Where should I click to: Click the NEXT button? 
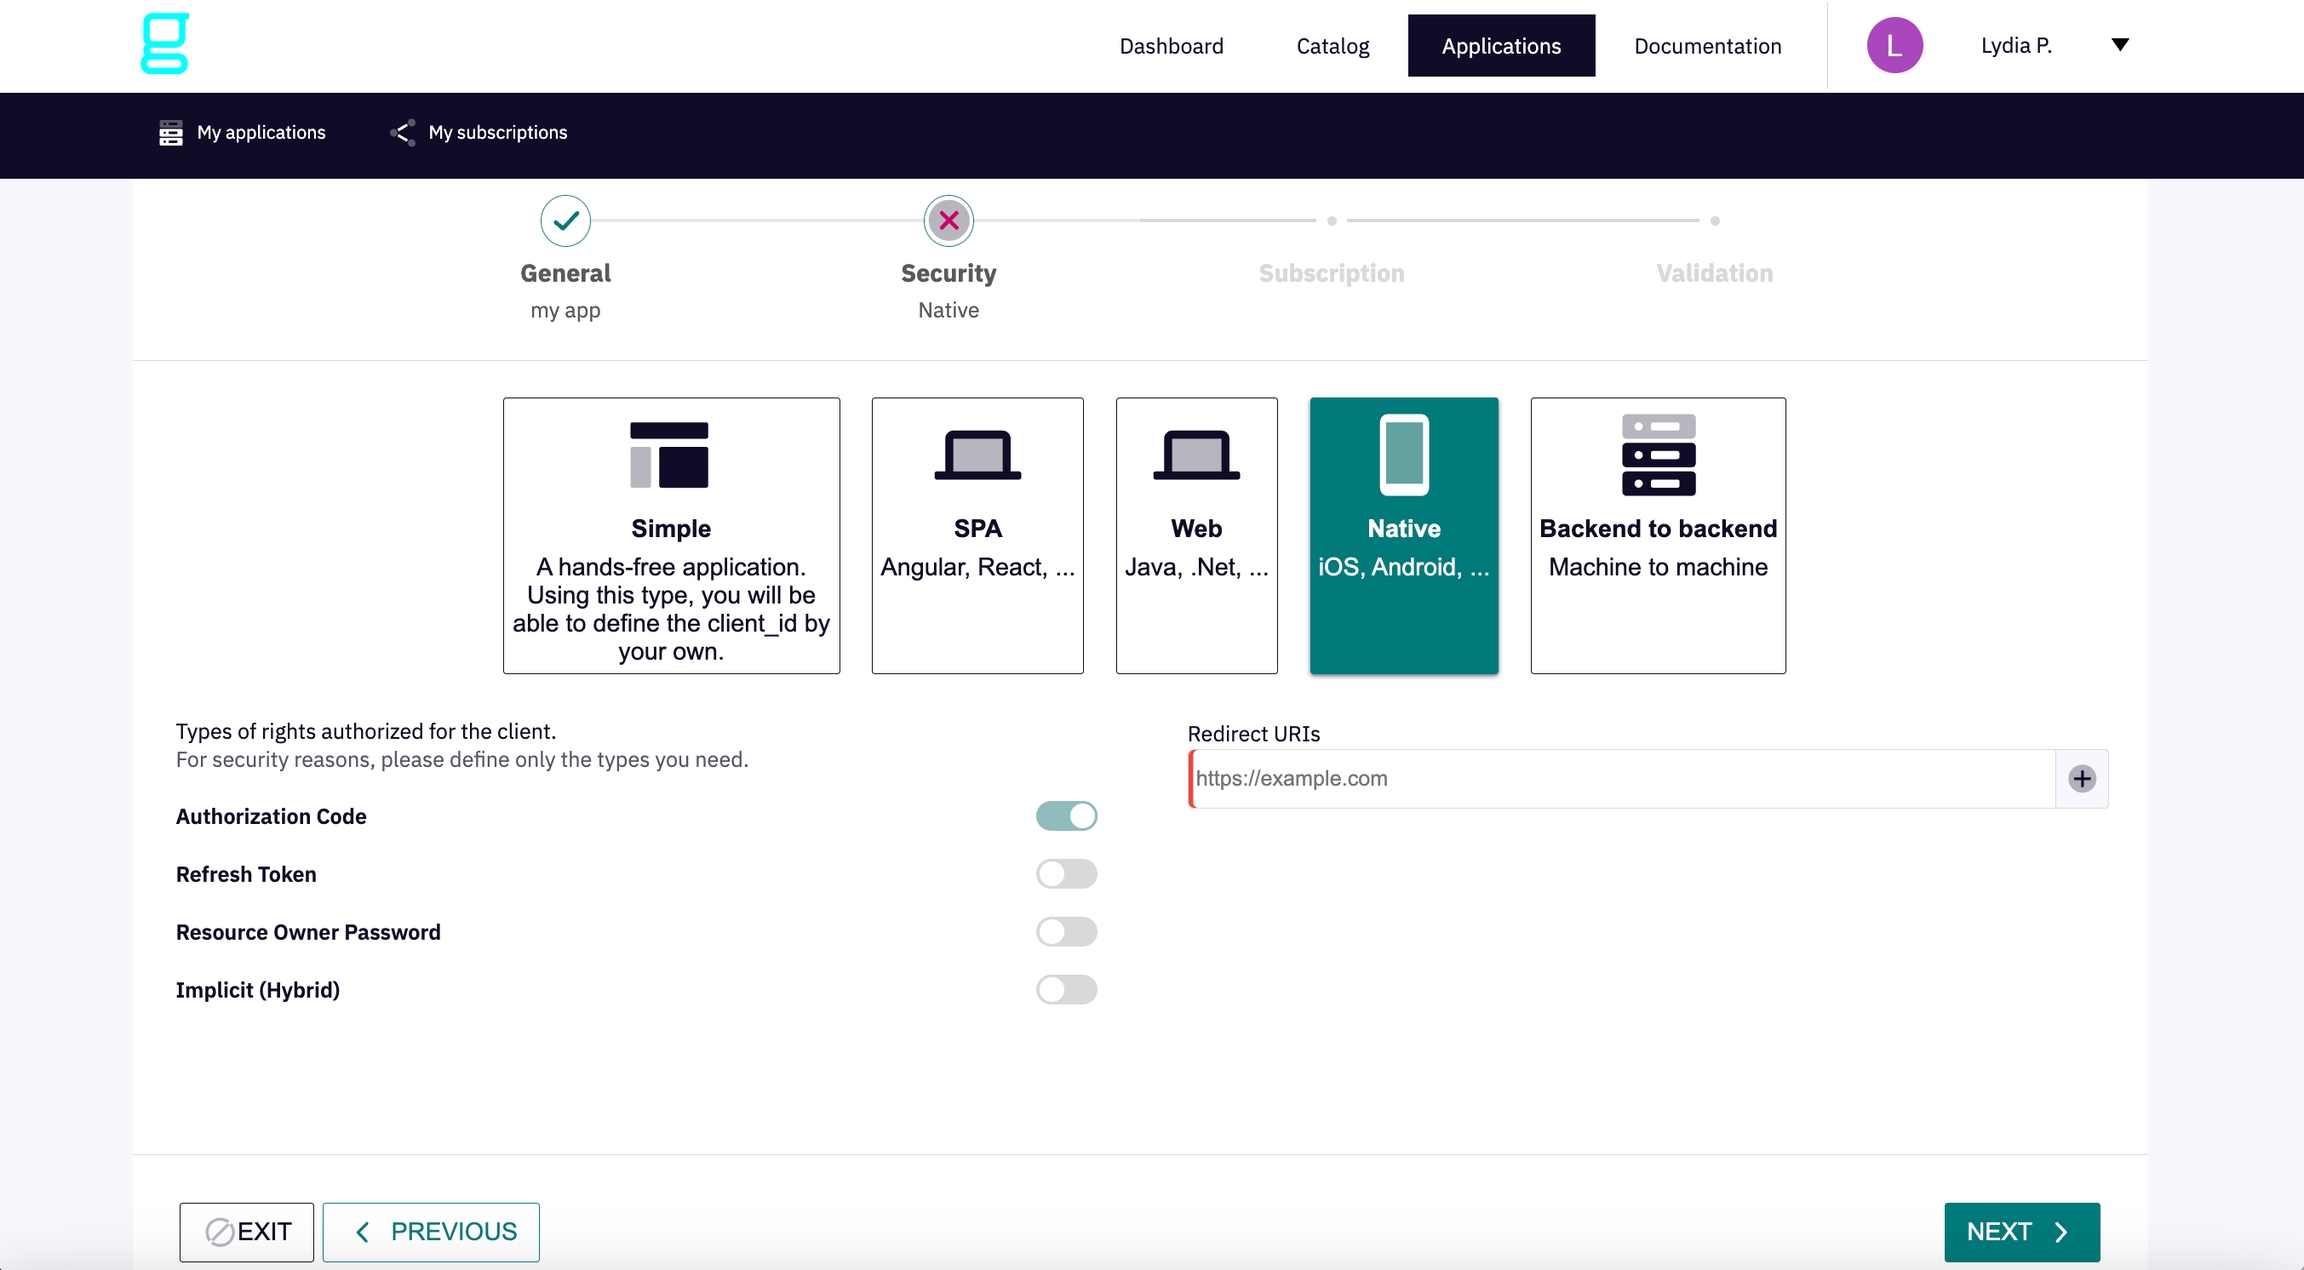(x=2021, y=1232)
